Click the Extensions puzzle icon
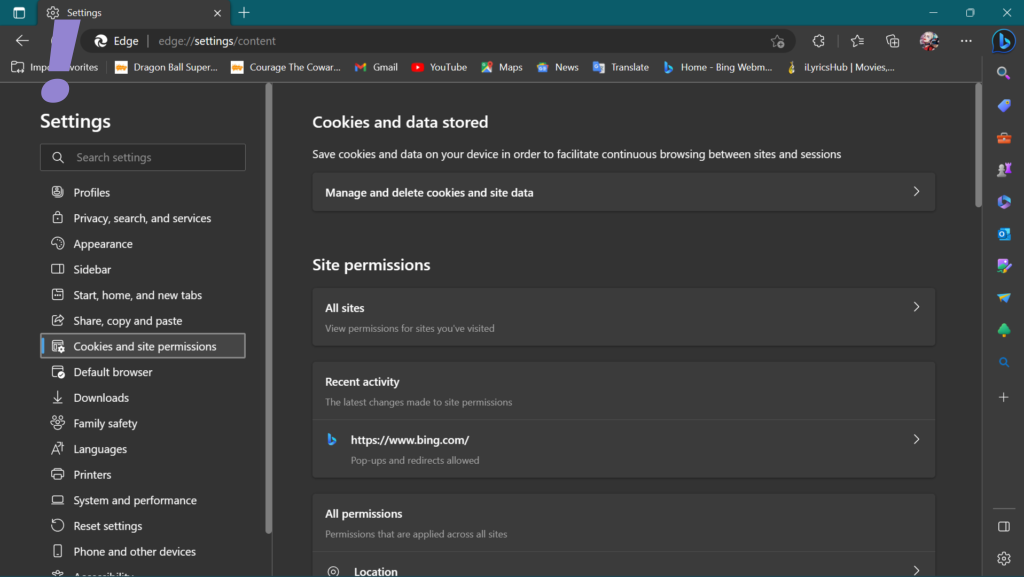Viewport: 1024px width, 577px height. click(819, 41)
